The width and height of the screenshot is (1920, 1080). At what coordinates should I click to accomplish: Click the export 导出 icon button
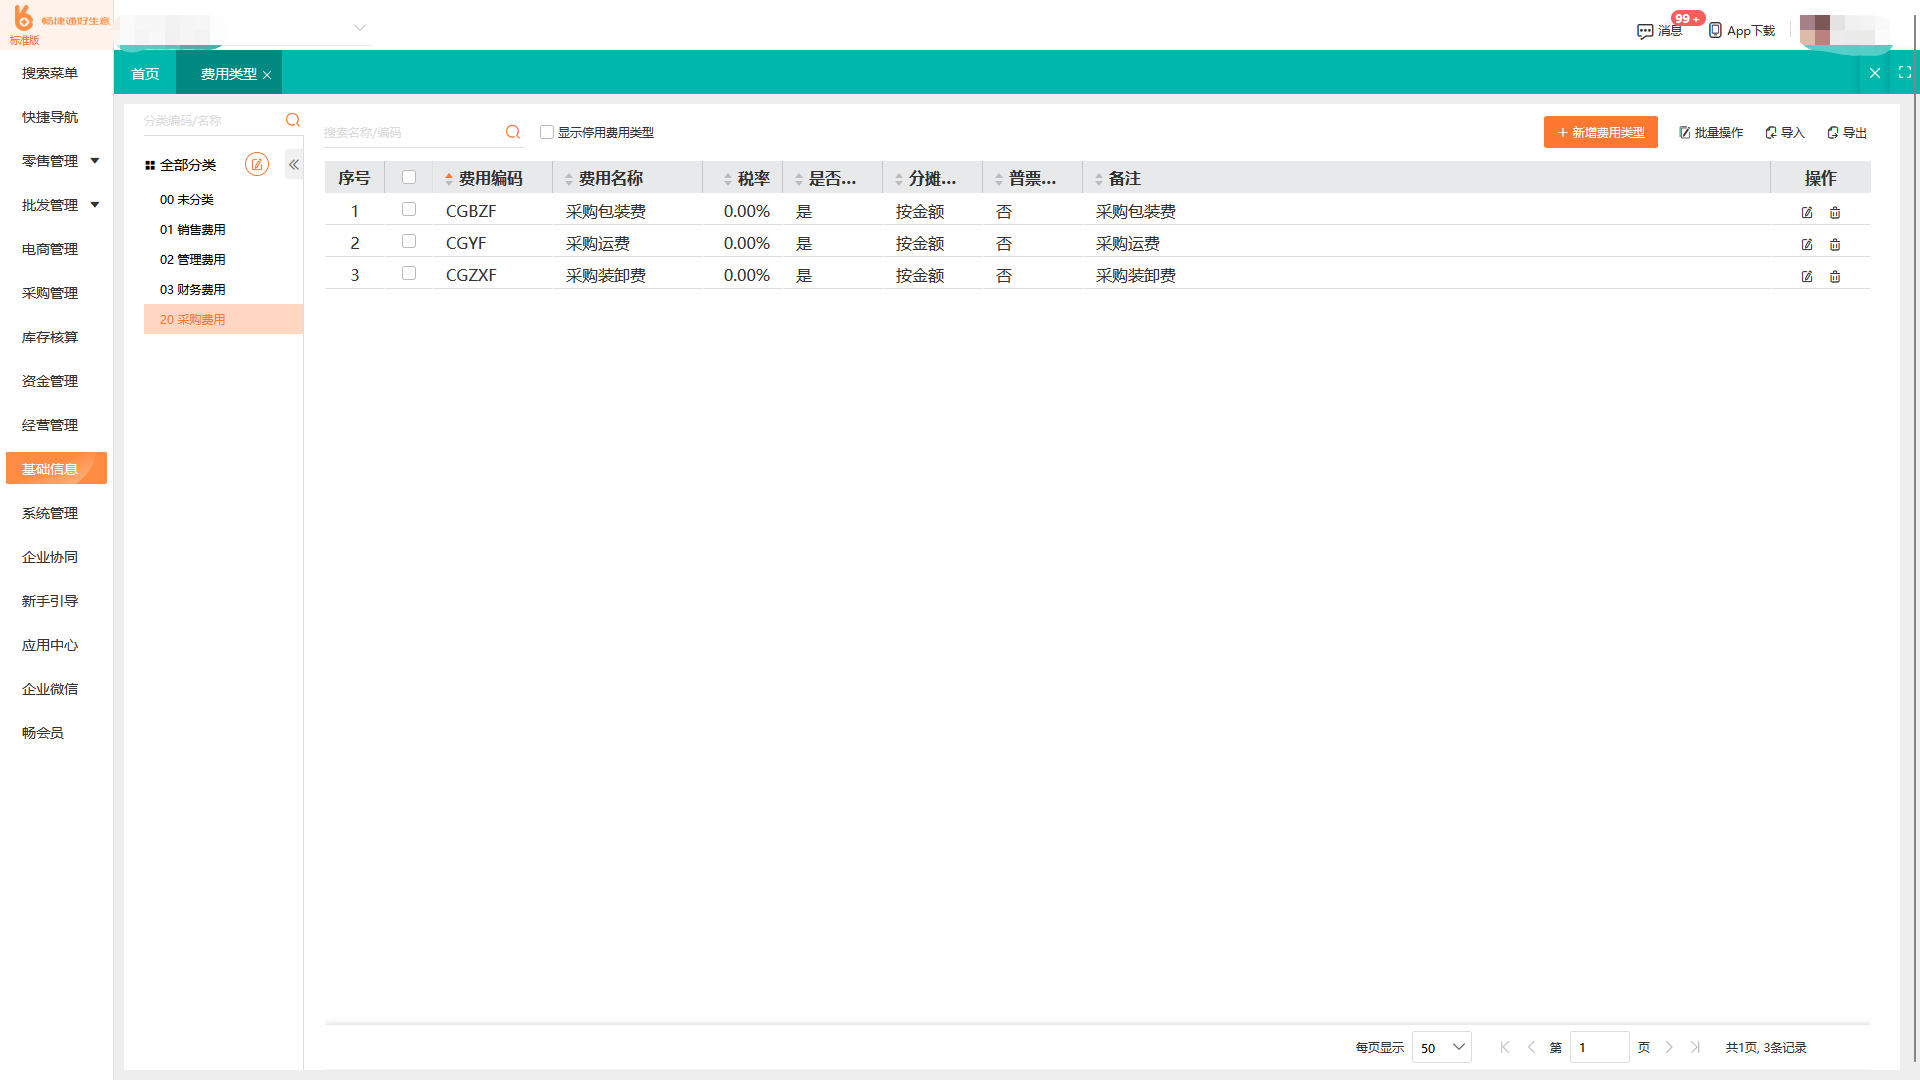1846,131
